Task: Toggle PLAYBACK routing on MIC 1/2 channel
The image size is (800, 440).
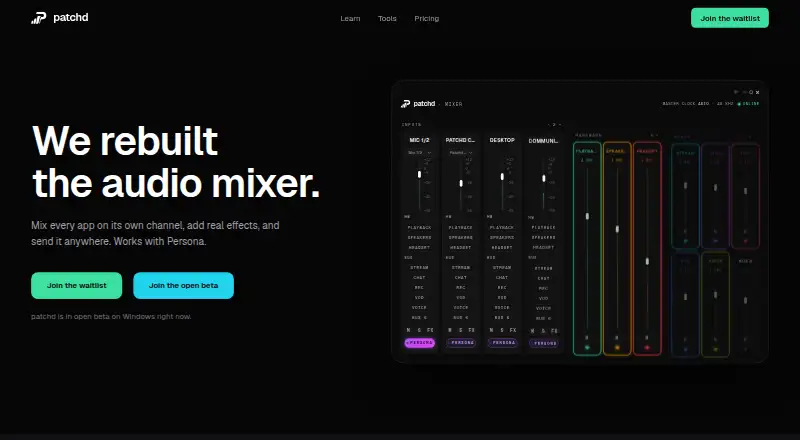Action: tap(419, 227)
